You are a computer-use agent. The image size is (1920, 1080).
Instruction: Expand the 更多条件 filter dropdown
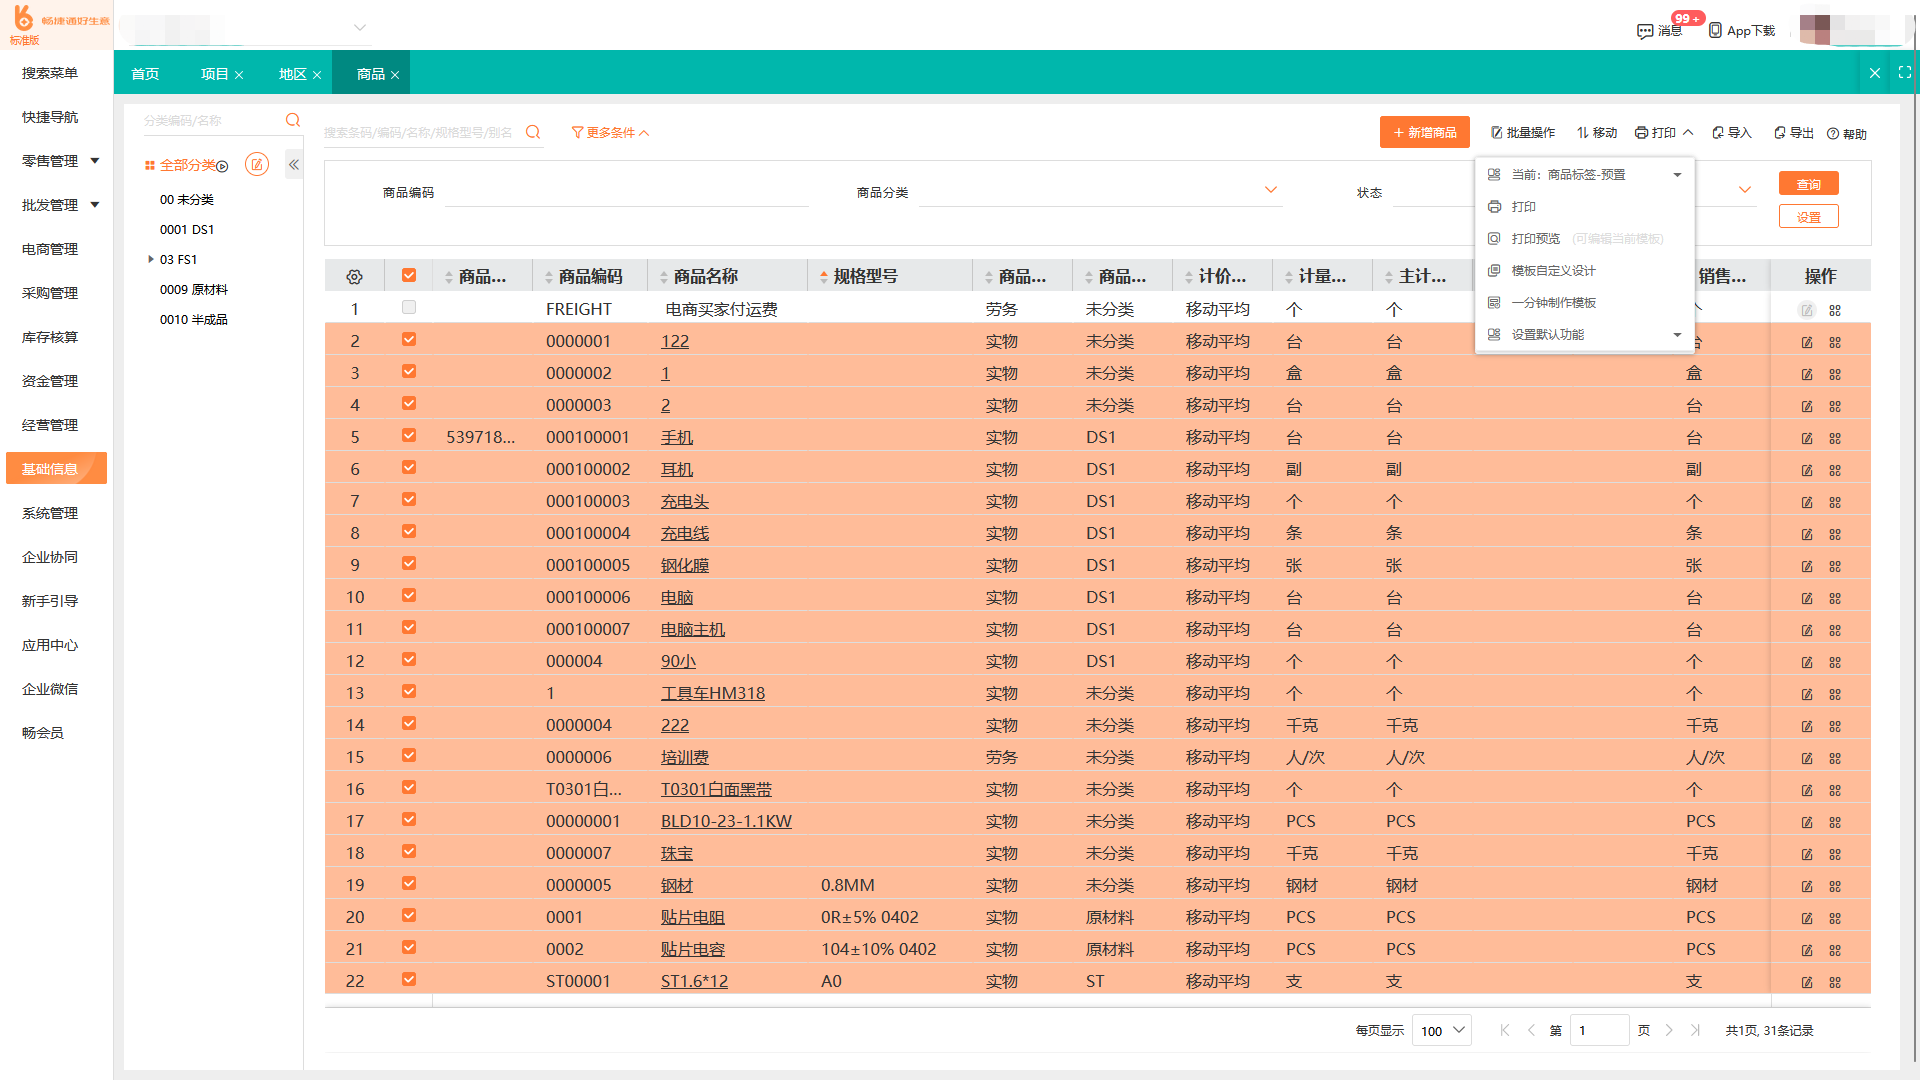tap(613, 132)
